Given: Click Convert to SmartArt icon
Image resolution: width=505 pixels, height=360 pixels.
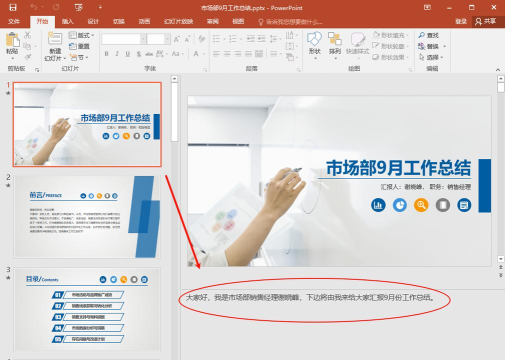Looking at the screenshot, I should [291, 57].
